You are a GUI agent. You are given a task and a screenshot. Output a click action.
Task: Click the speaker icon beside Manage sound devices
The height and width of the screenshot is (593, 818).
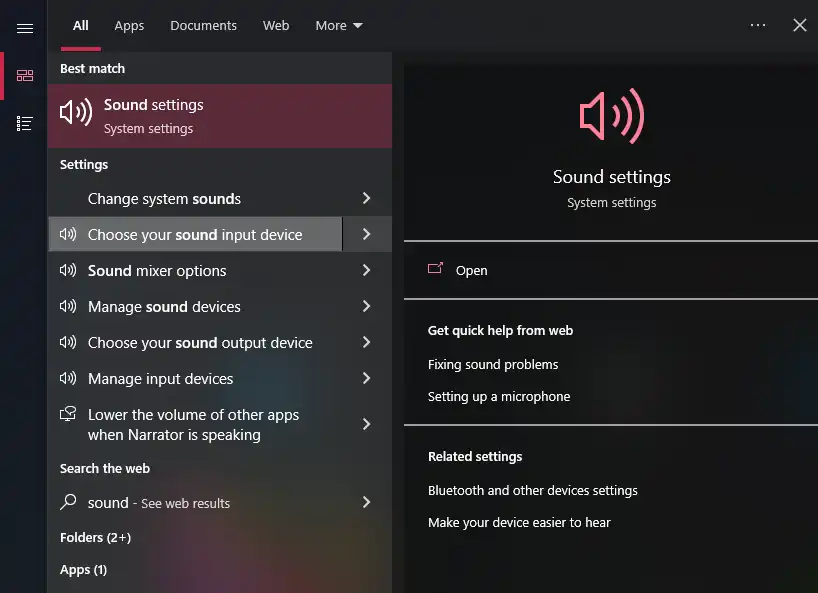coord(68,306)
